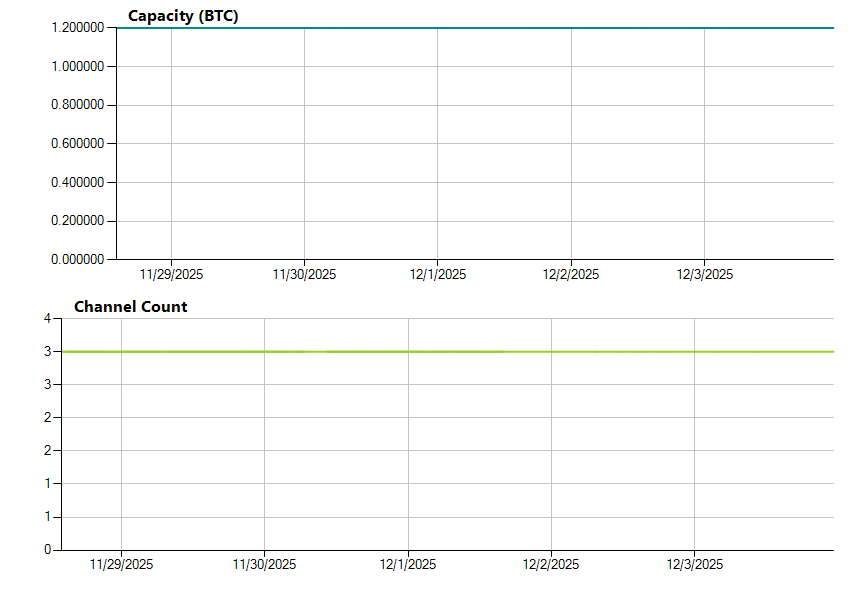Click the 0.800000 y-axis label
This screenshot has width=860, height=600.
(x=77, y=105)
